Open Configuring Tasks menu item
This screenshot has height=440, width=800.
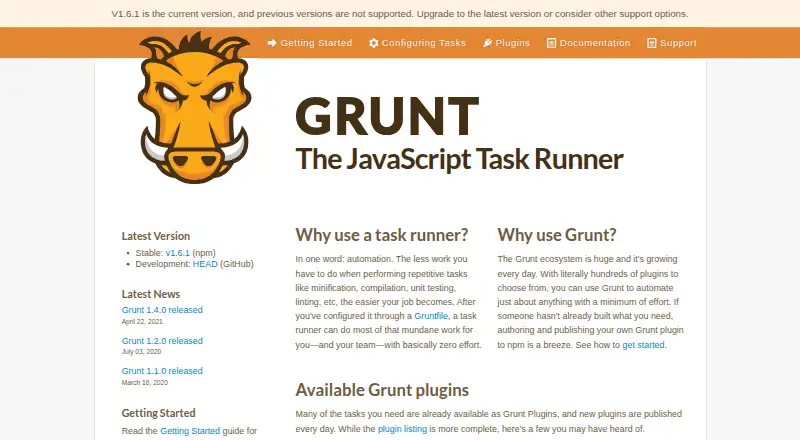pos(423,43)
